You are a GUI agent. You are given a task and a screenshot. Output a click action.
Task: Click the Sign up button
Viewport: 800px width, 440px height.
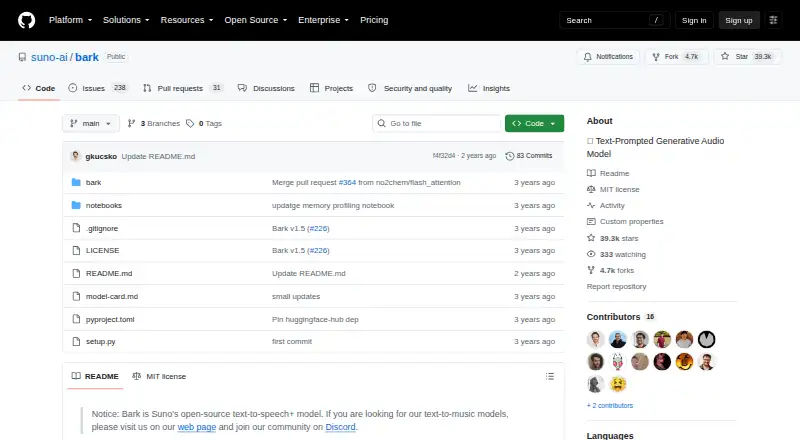(x=739, y=20)
